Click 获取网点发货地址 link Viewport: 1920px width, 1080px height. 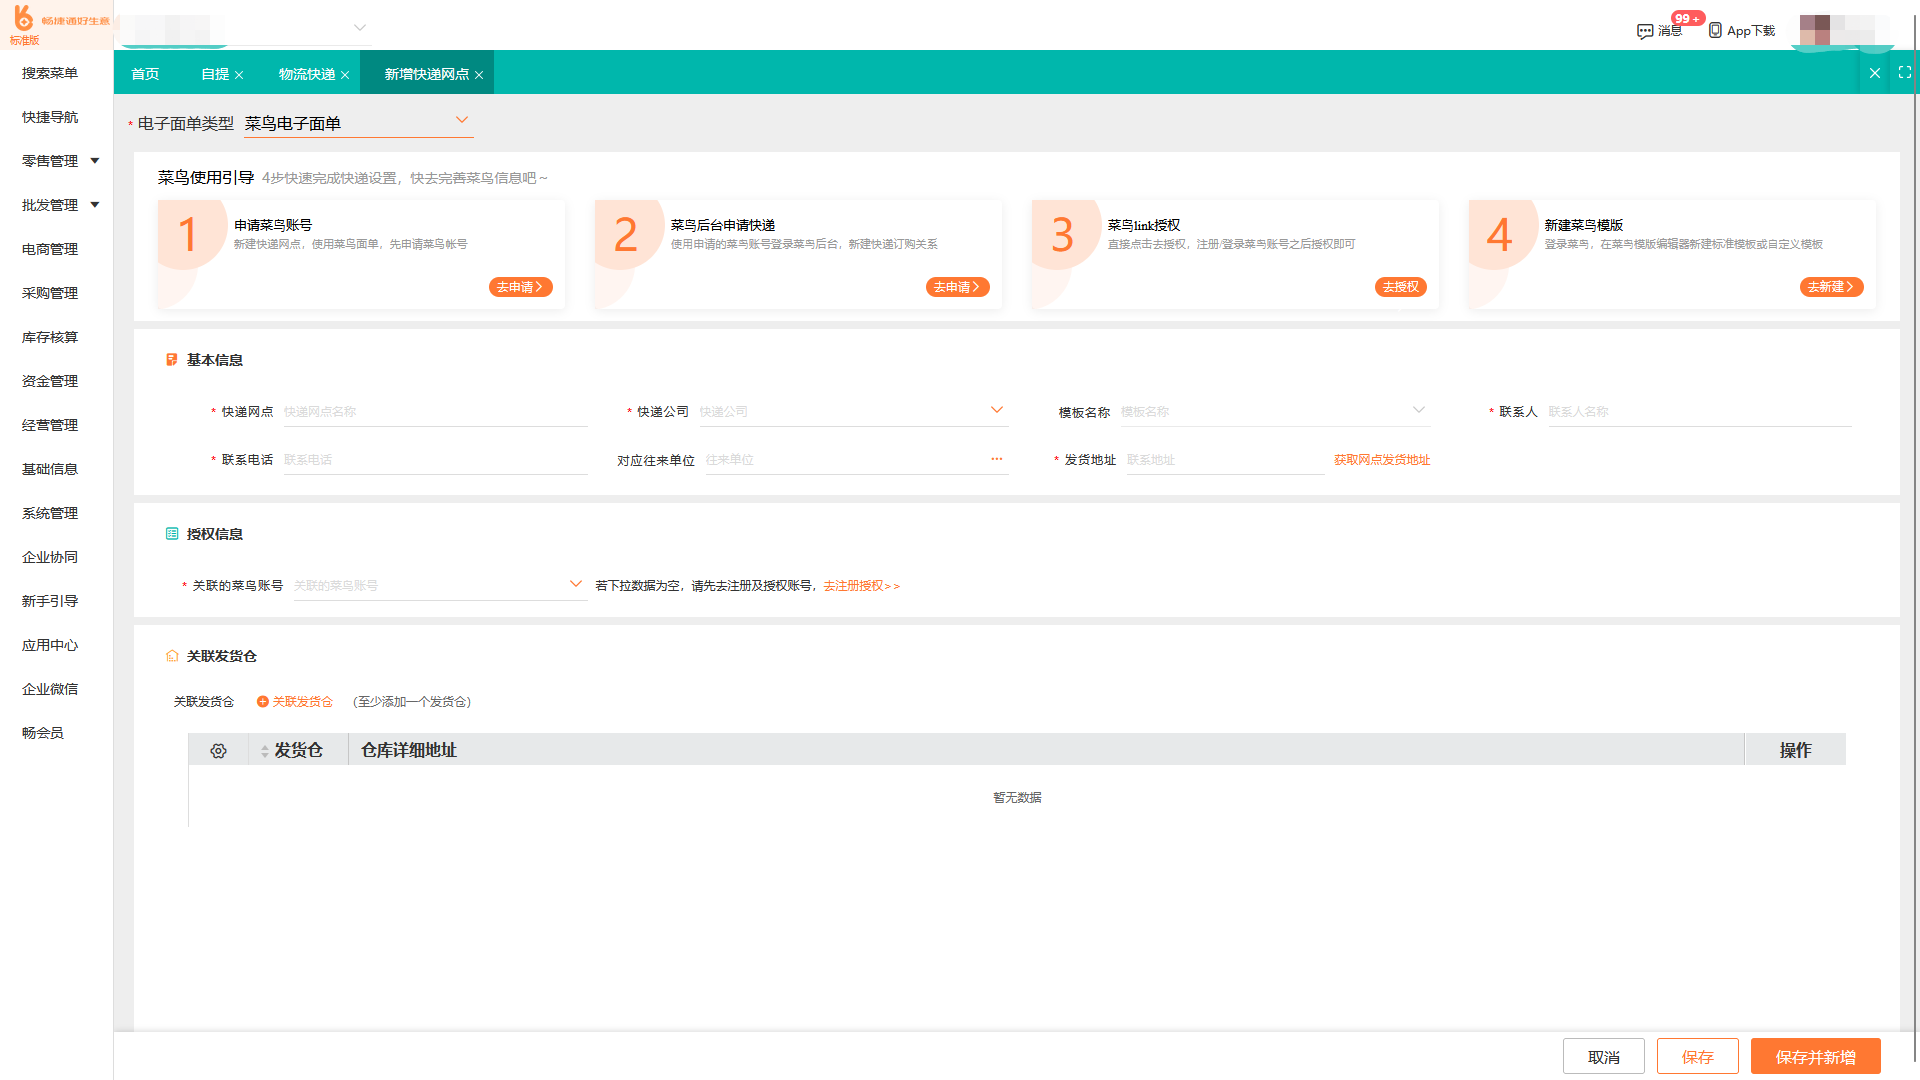tap(1382, 459)
